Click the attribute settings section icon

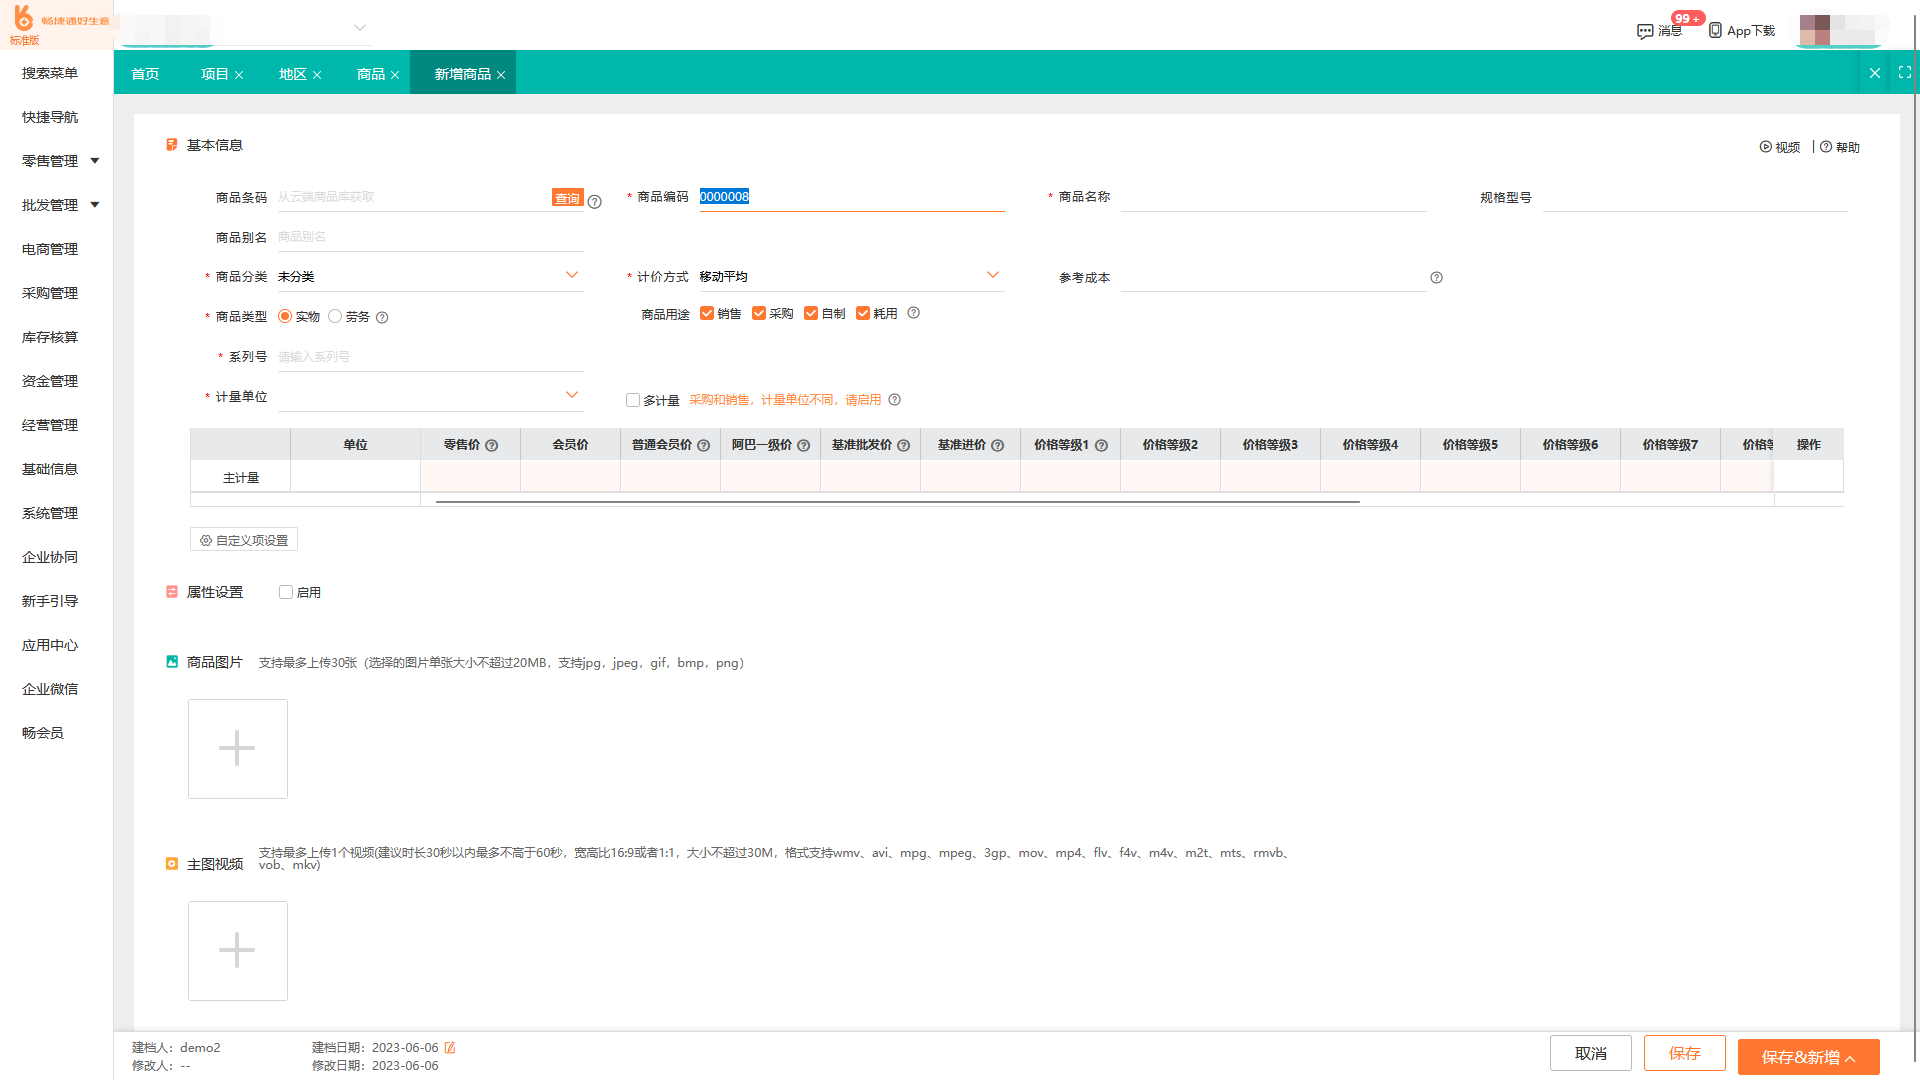pyautogui.click(x=171, y=592)
